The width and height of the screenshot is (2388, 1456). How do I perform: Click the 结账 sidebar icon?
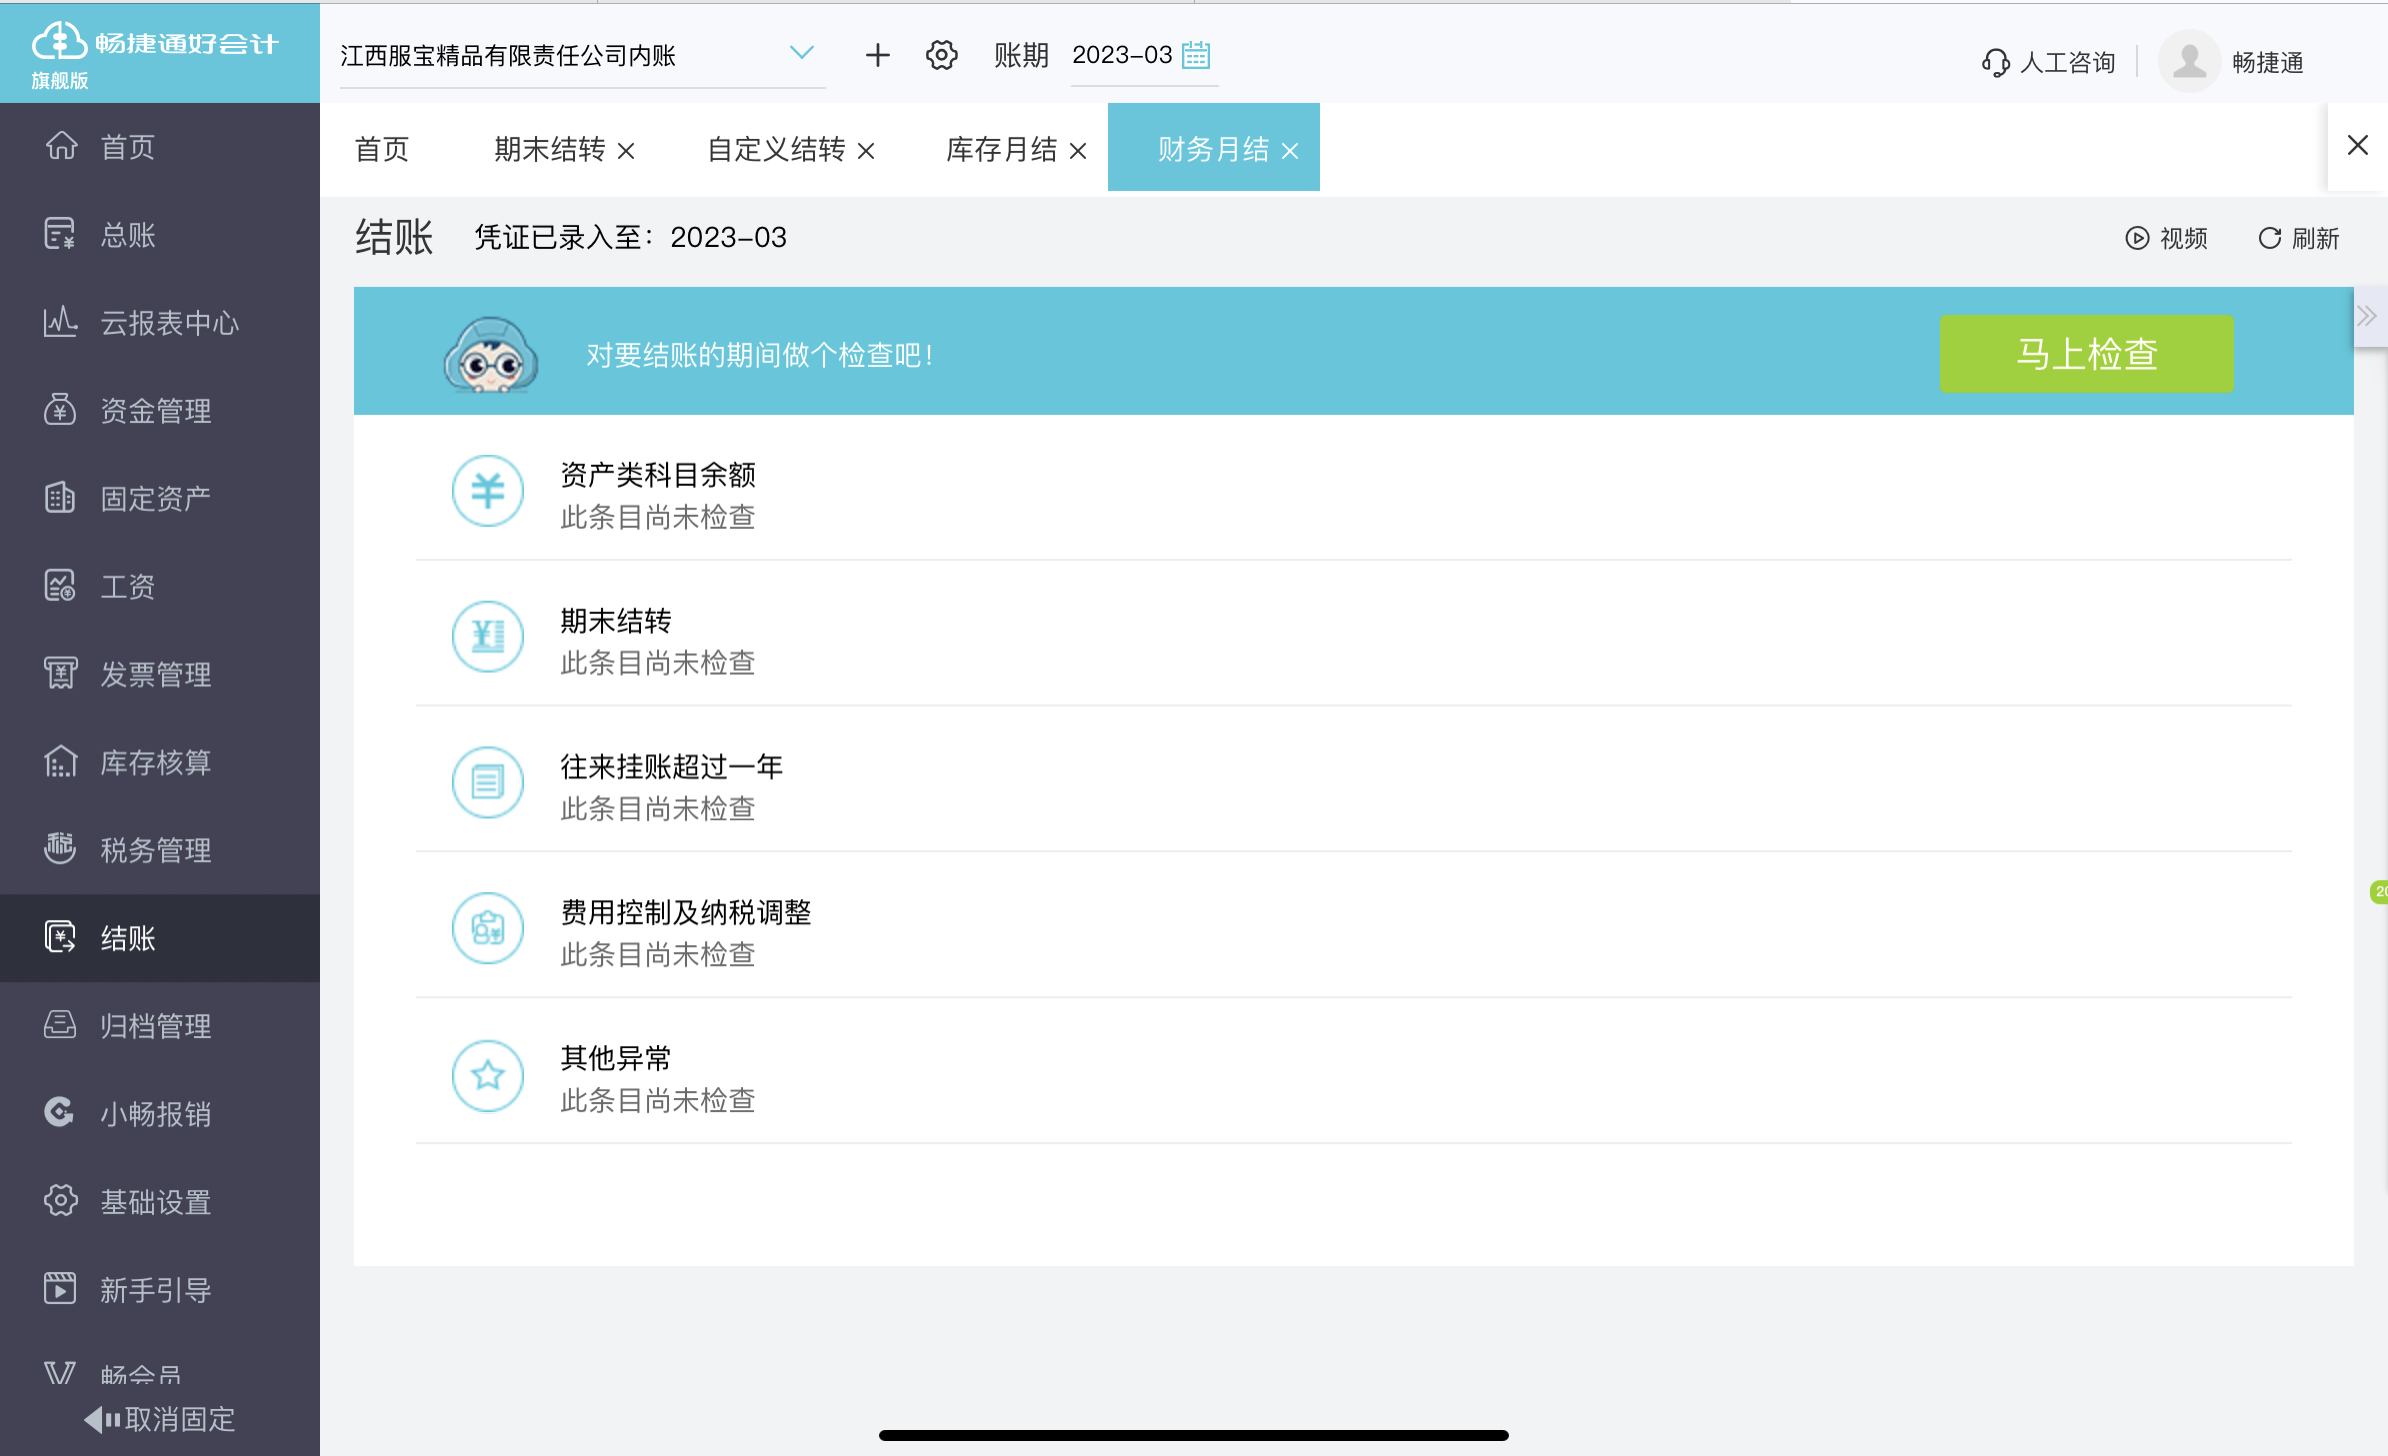click(58, 936)
